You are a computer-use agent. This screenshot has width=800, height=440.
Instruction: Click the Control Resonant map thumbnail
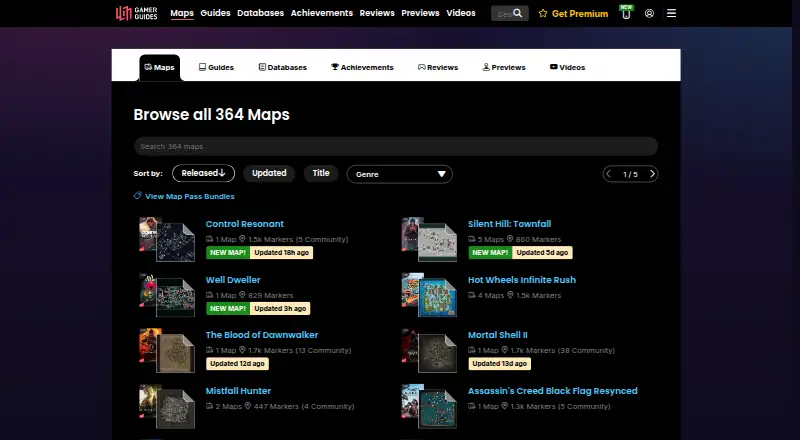coord(167,239)
